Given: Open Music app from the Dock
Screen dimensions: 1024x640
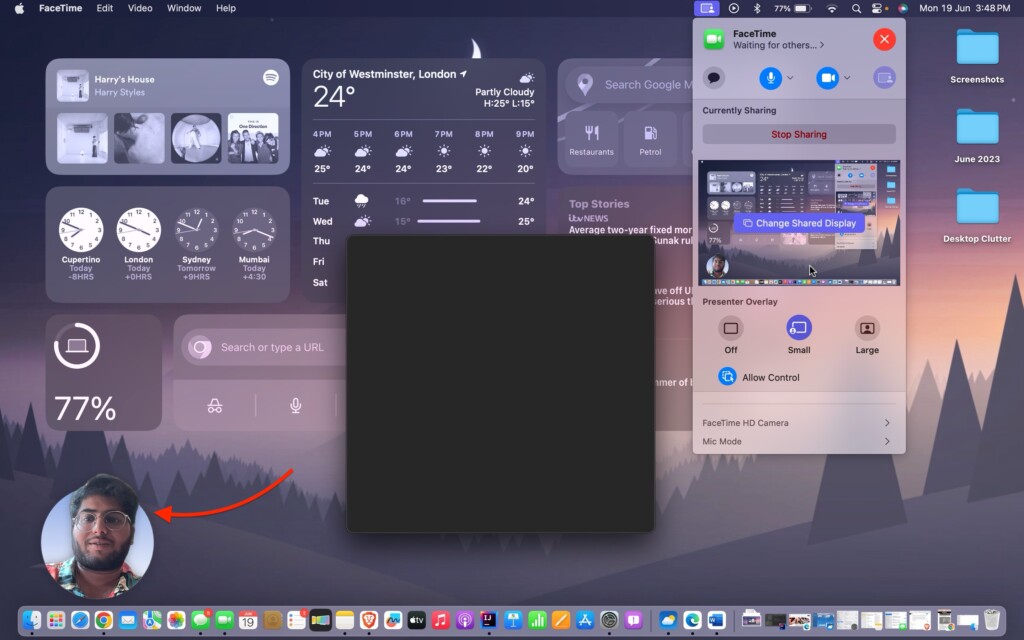Looking at the screenshot, I should coord(441,620).
